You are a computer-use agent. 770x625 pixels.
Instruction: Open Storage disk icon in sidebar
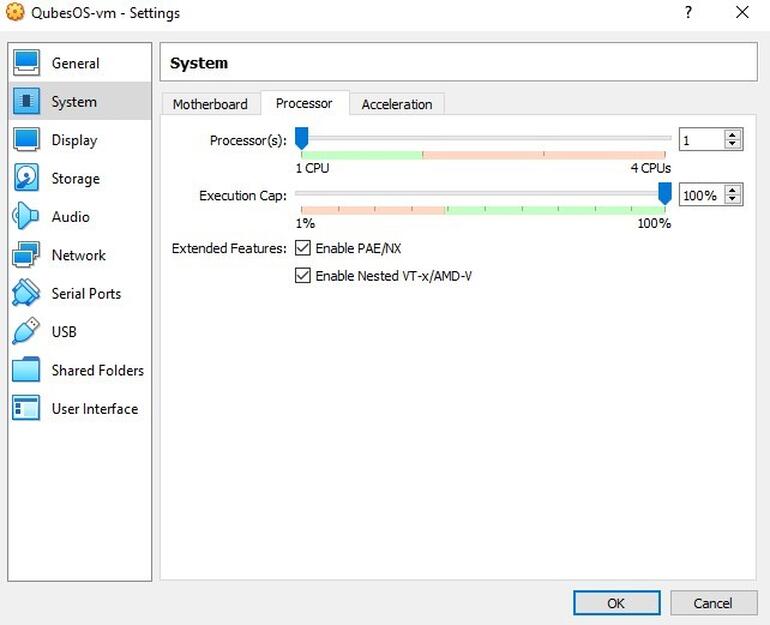pos(26,178)
